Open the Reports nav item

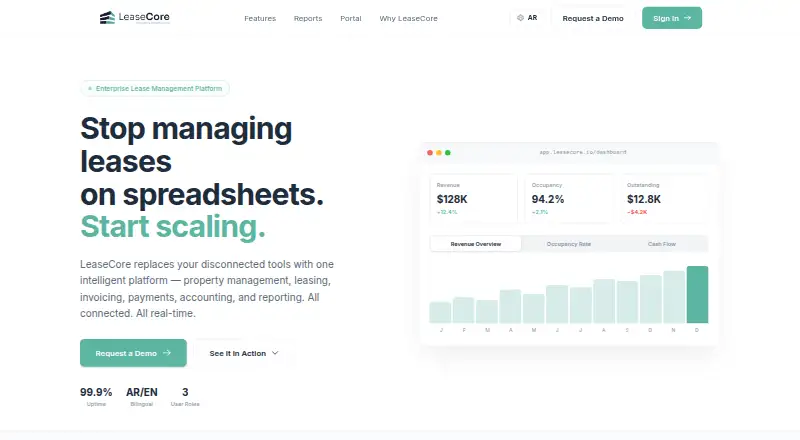(x=308, y=18)
